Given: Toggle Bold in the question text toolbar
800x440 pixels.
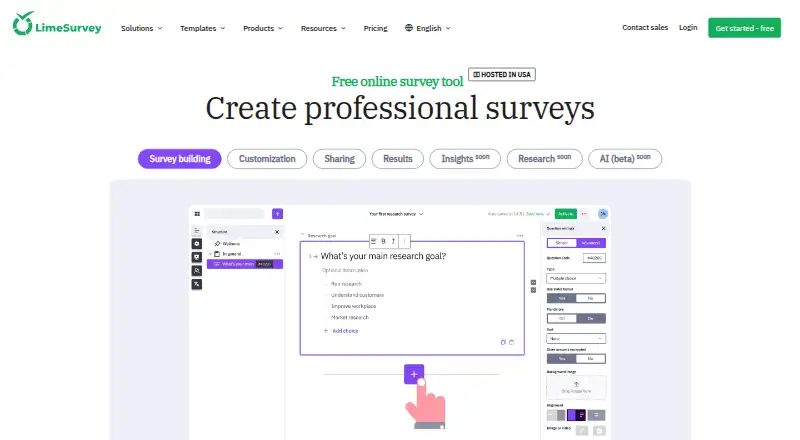Looking at the screenshot, I should (x=384, y=241).
